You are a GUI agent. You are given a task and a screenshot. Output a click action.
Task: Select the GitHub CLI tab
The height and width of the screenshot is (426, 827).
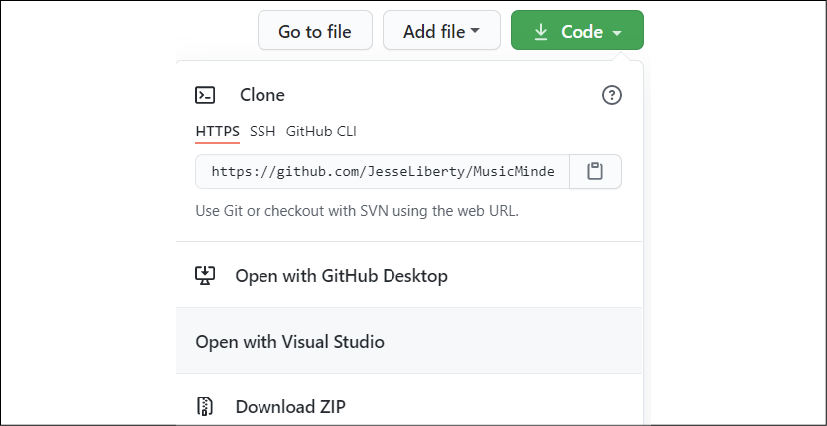coord(321,131)
